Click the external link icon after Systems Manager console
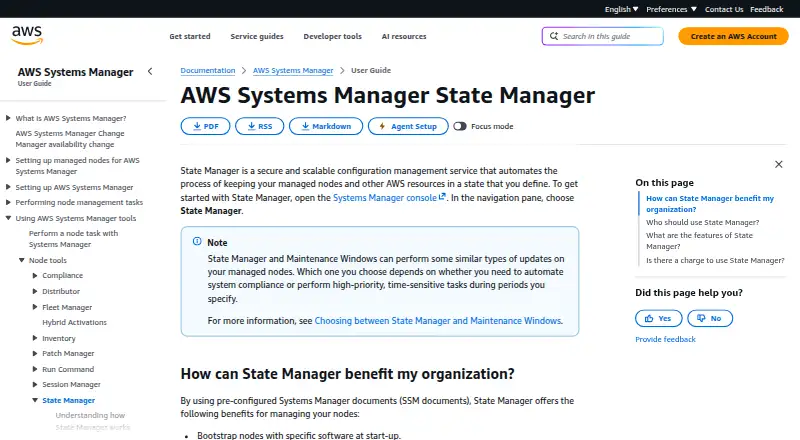Image resolution: width=800 pixels, height=440 pixels. point(442,197)
